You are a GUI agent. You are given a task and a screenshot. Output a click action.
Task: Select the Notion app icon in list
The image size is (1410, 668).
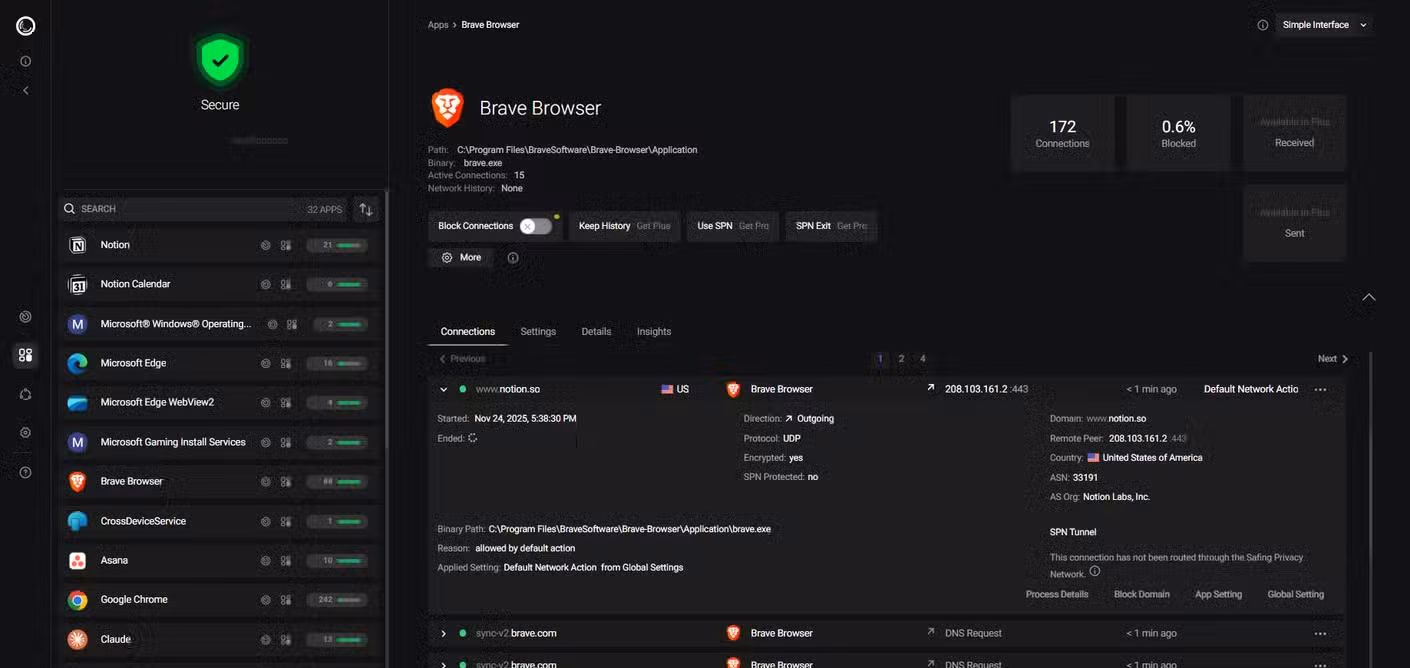coord(77,245)
